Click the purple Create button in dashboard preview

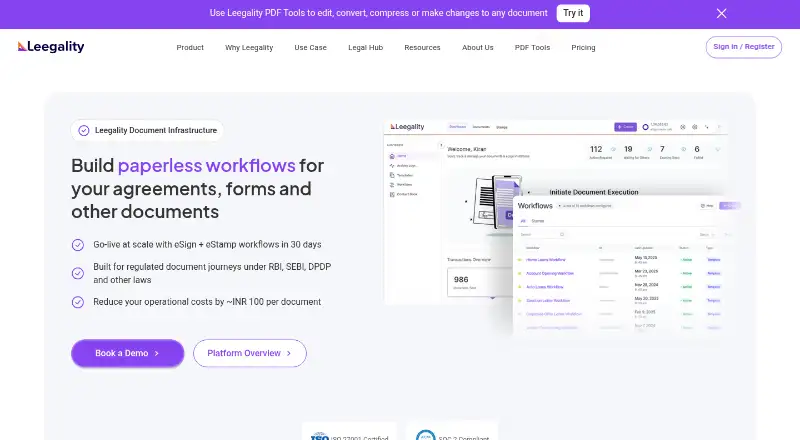pos(625,127)
